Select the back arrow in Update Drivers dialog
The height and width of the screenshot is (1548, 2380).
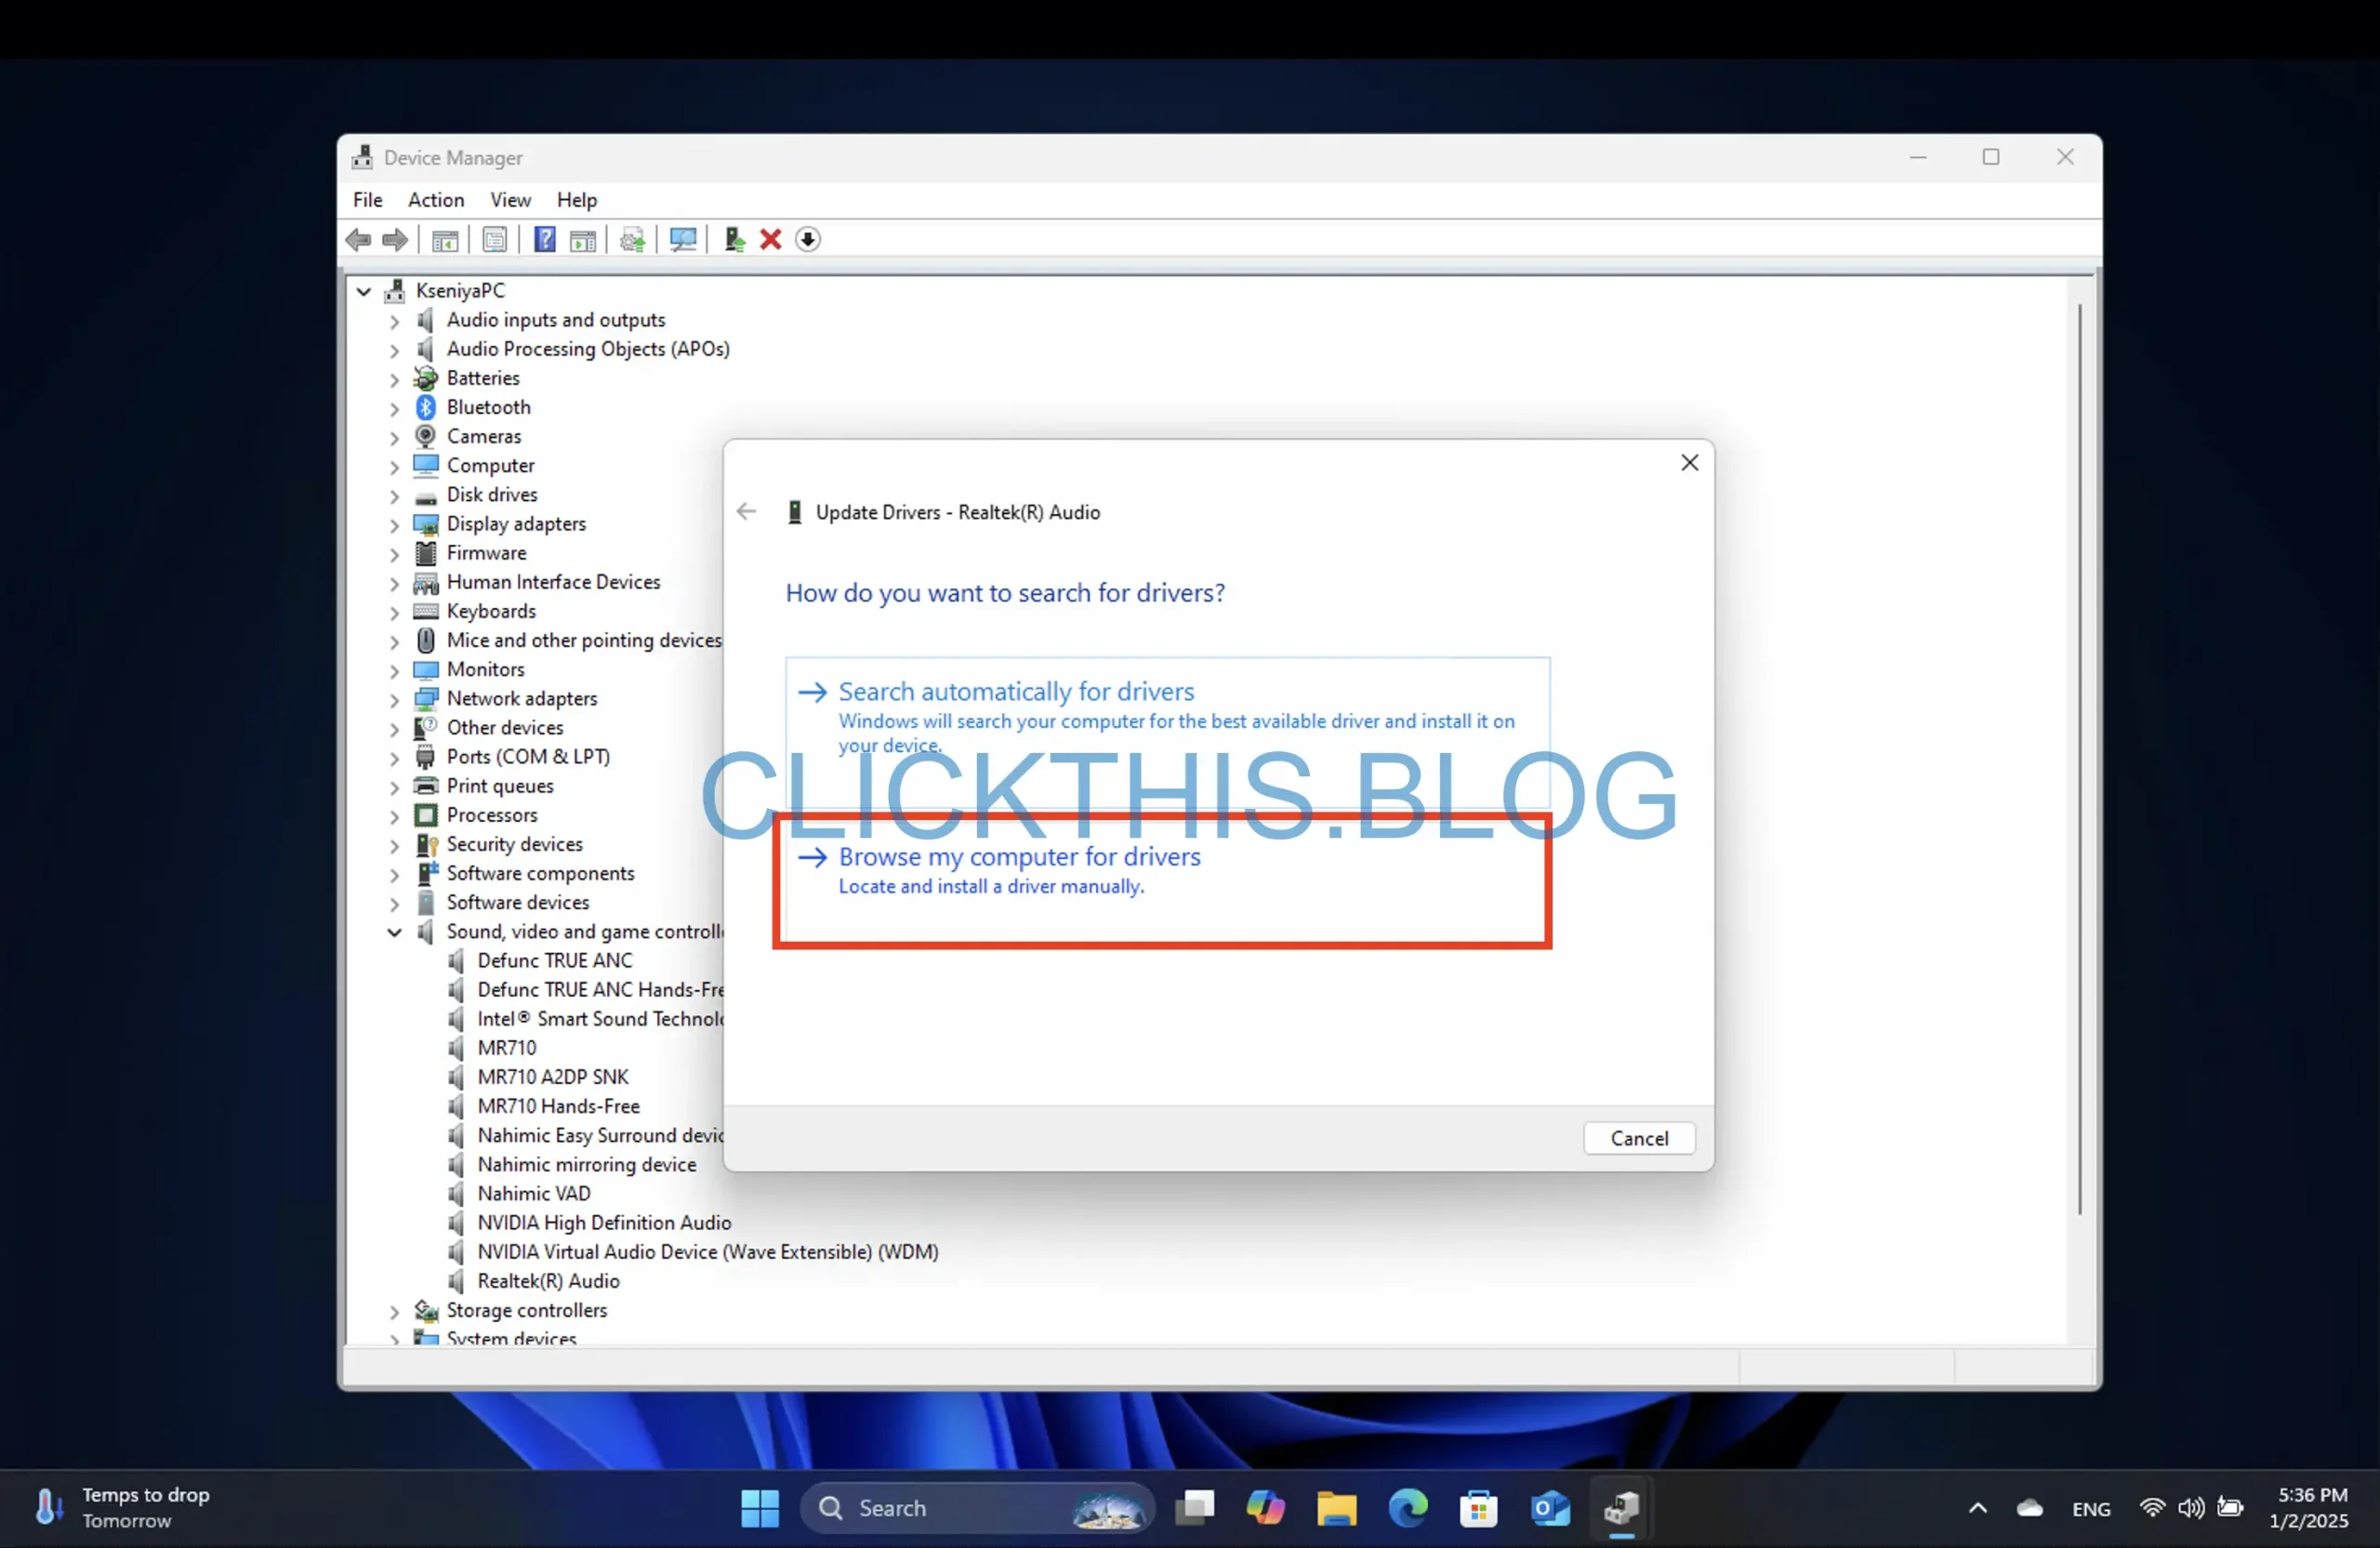click(x=746, y=509)
